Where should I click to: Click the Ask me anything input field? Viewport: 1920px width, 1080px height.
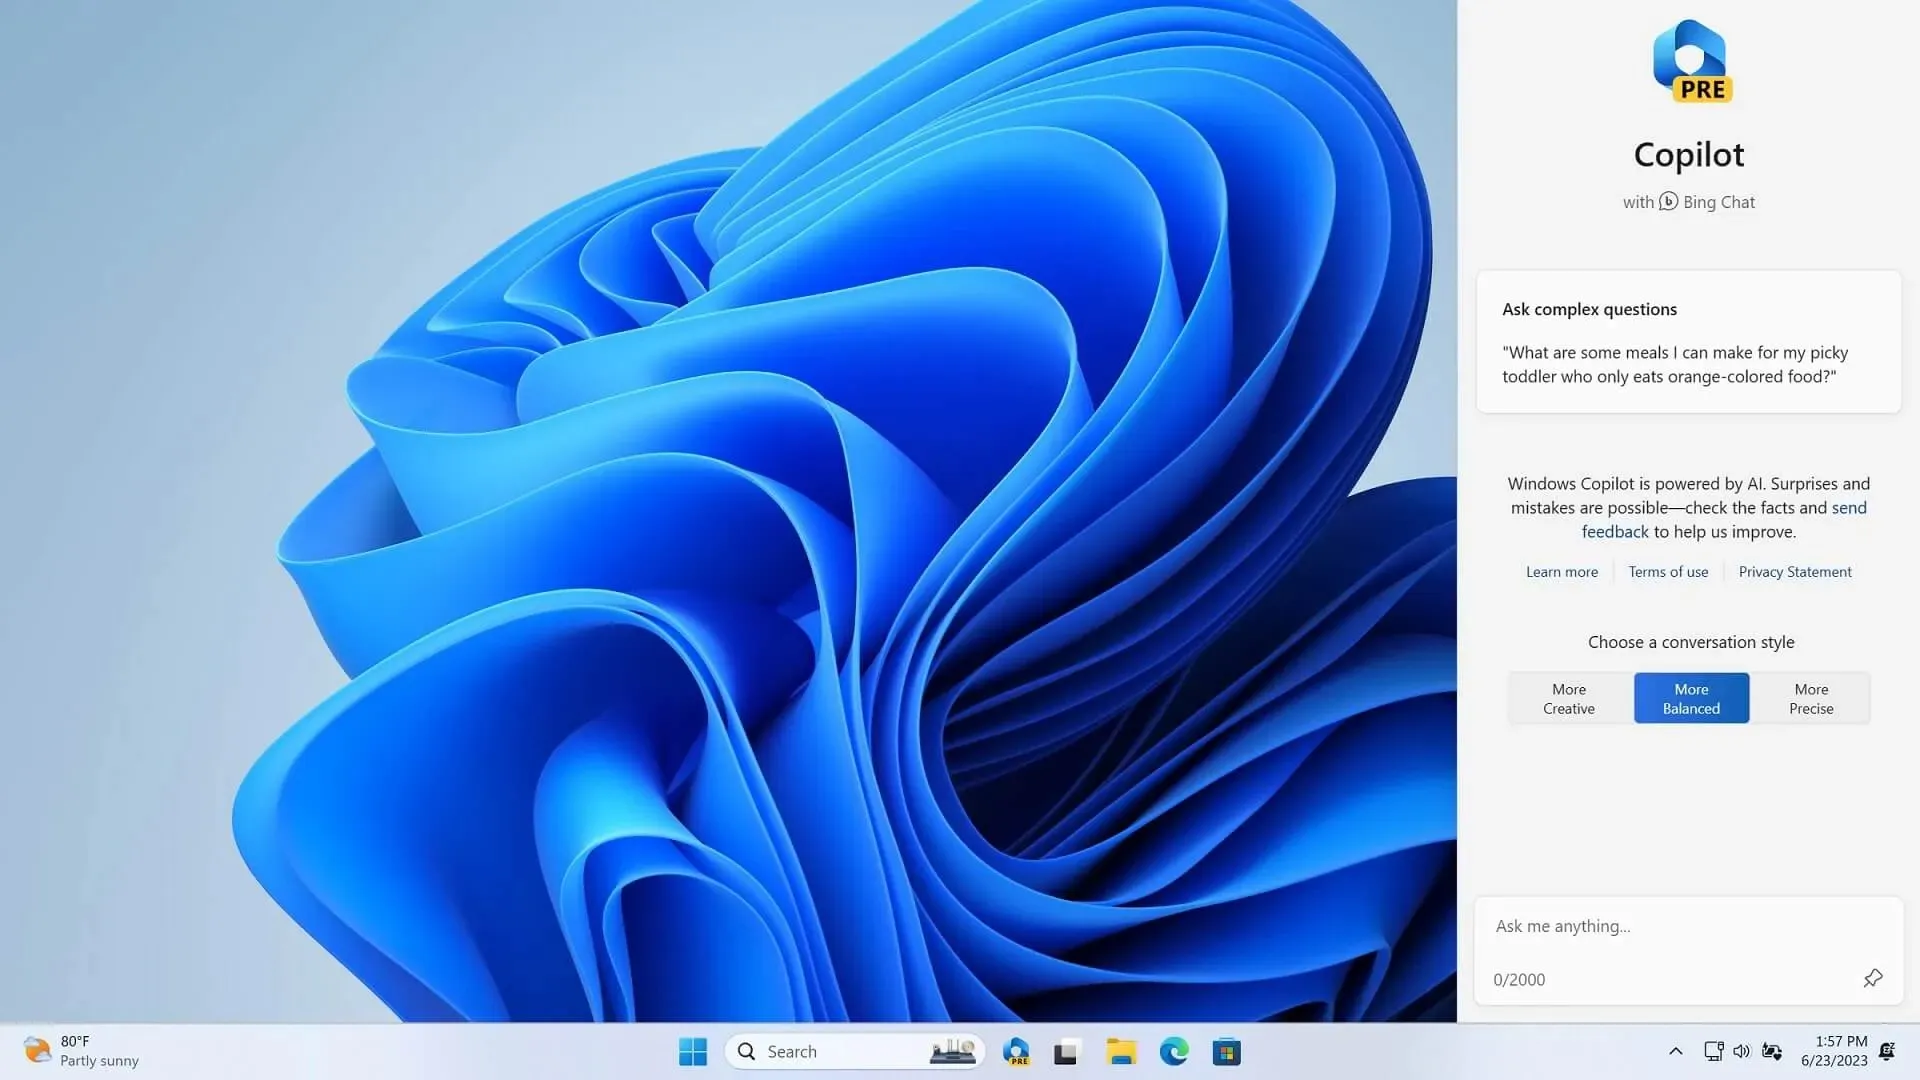click(x=1688, y=924)
